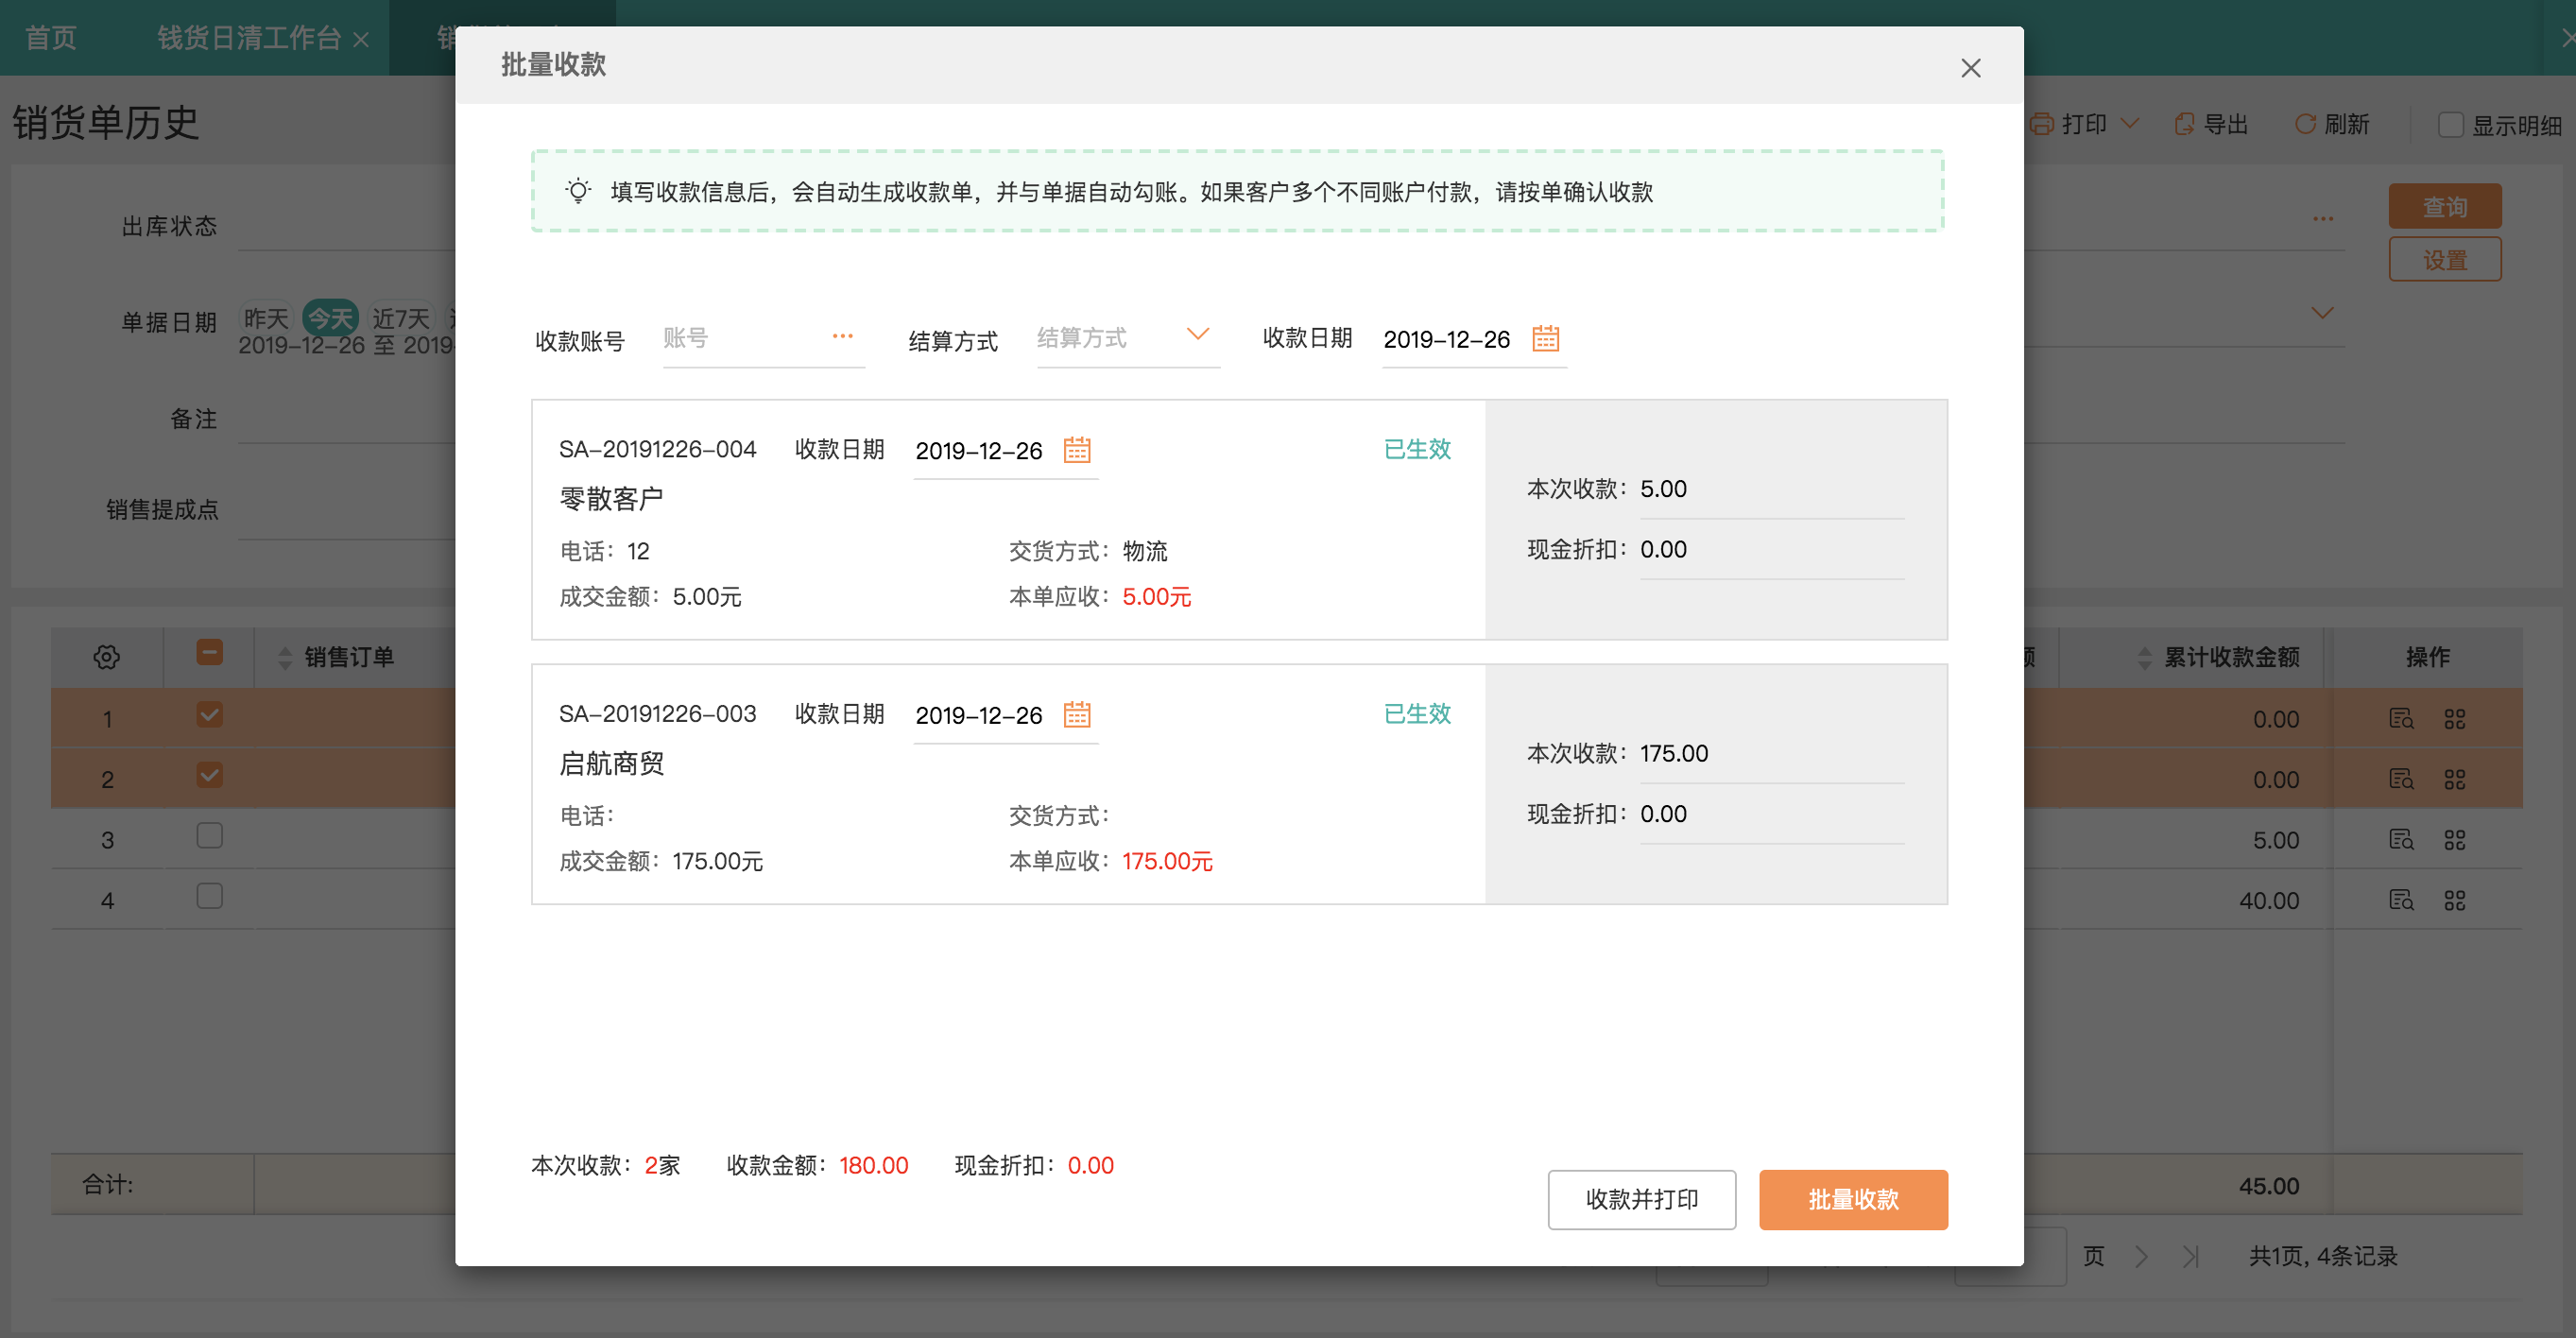Click 收款并打印 collect and print button
This screenshot has height=1338, width=2576.
click(x=1639, y=1198)
